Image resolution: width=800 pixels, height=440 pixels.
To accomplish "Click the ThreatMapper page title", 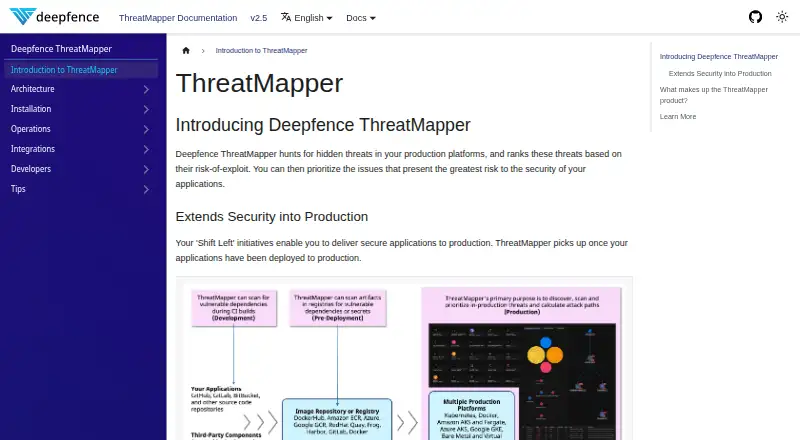I will pyautogui.click(x=259, y=83).
